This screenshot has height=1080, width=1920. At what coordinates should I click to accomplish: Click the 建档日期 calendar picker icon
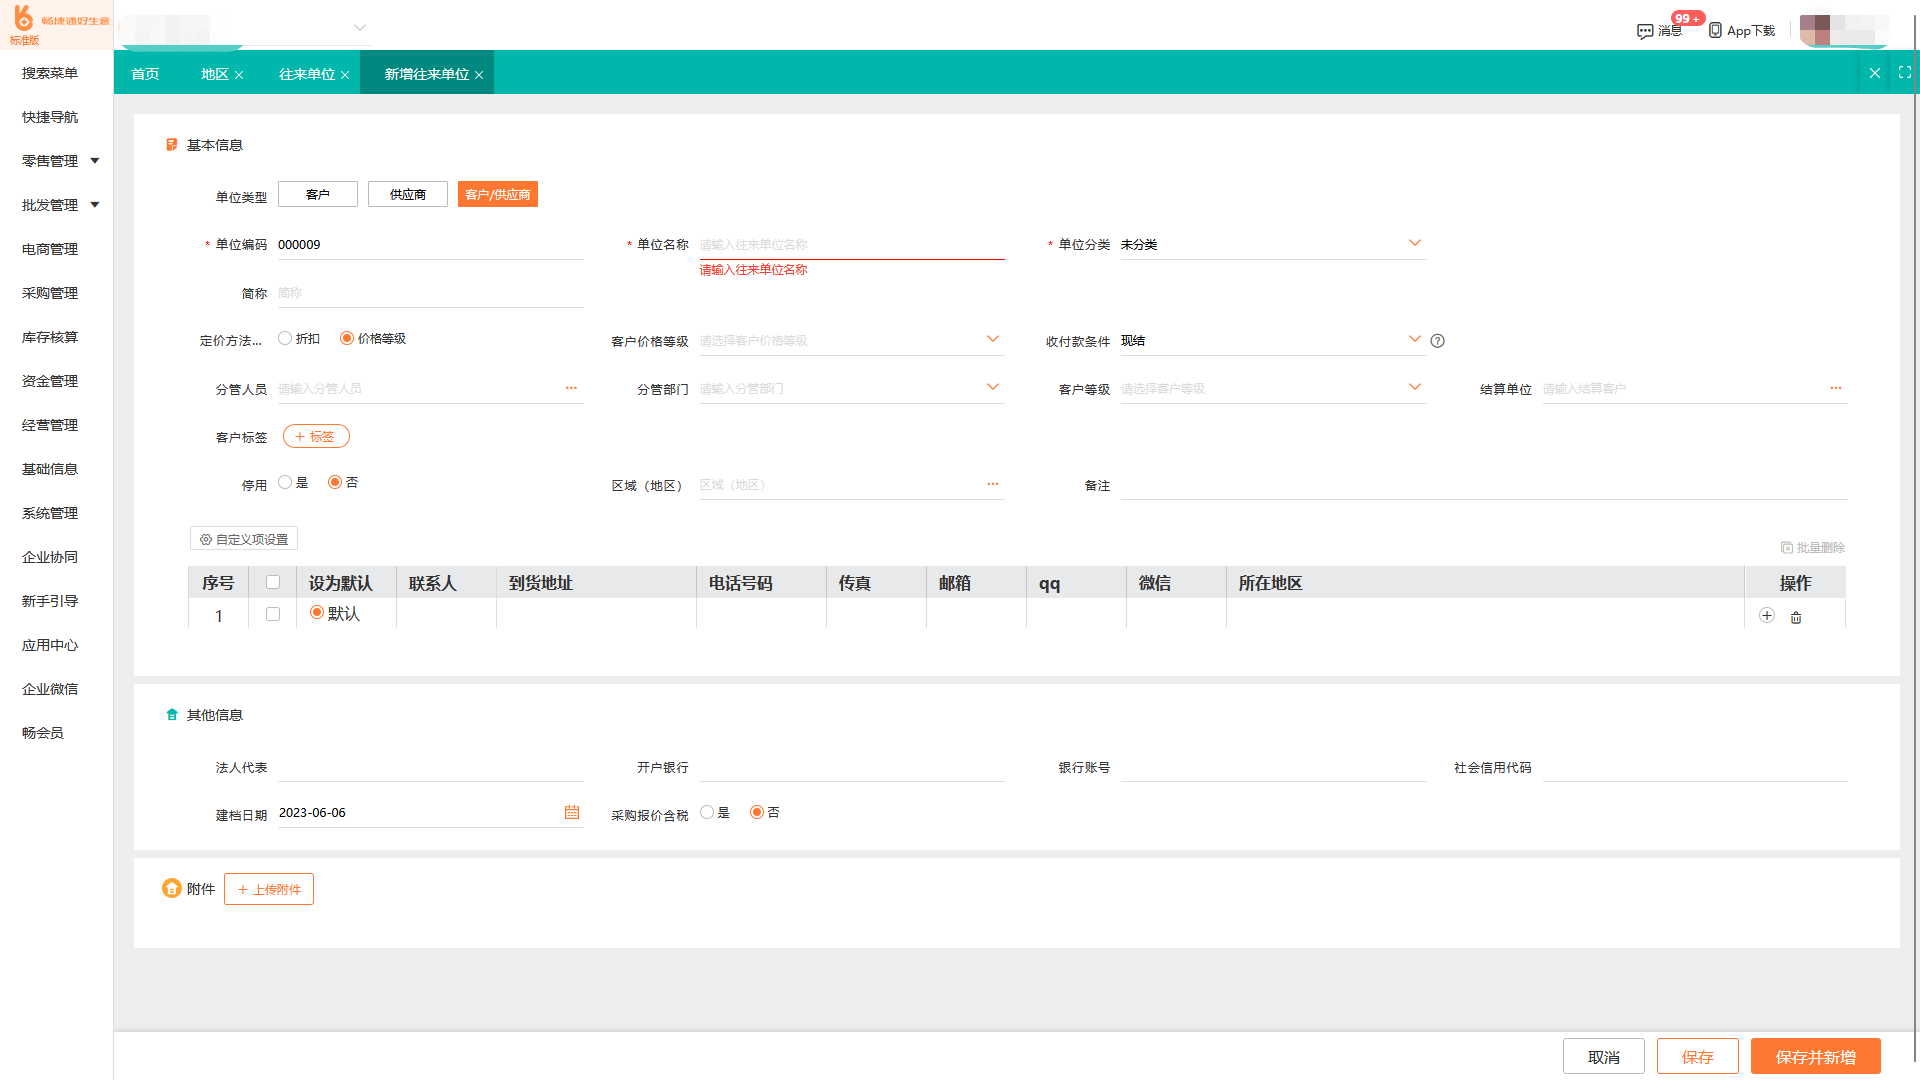click(572, 812)
